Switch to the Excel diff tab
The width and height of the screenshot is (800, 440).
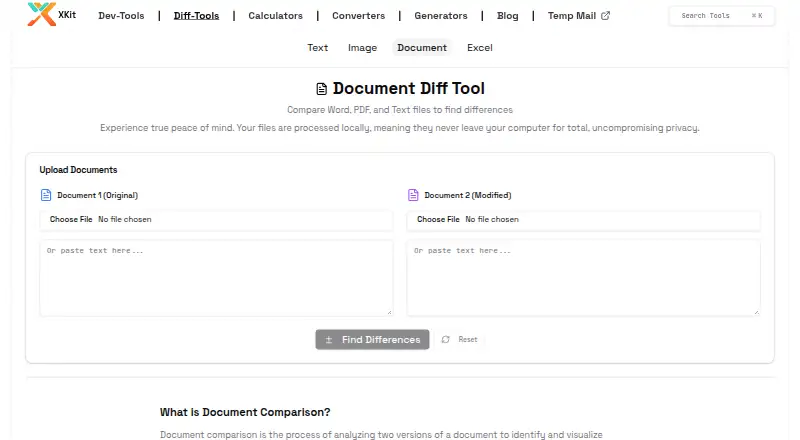point(480,47)
